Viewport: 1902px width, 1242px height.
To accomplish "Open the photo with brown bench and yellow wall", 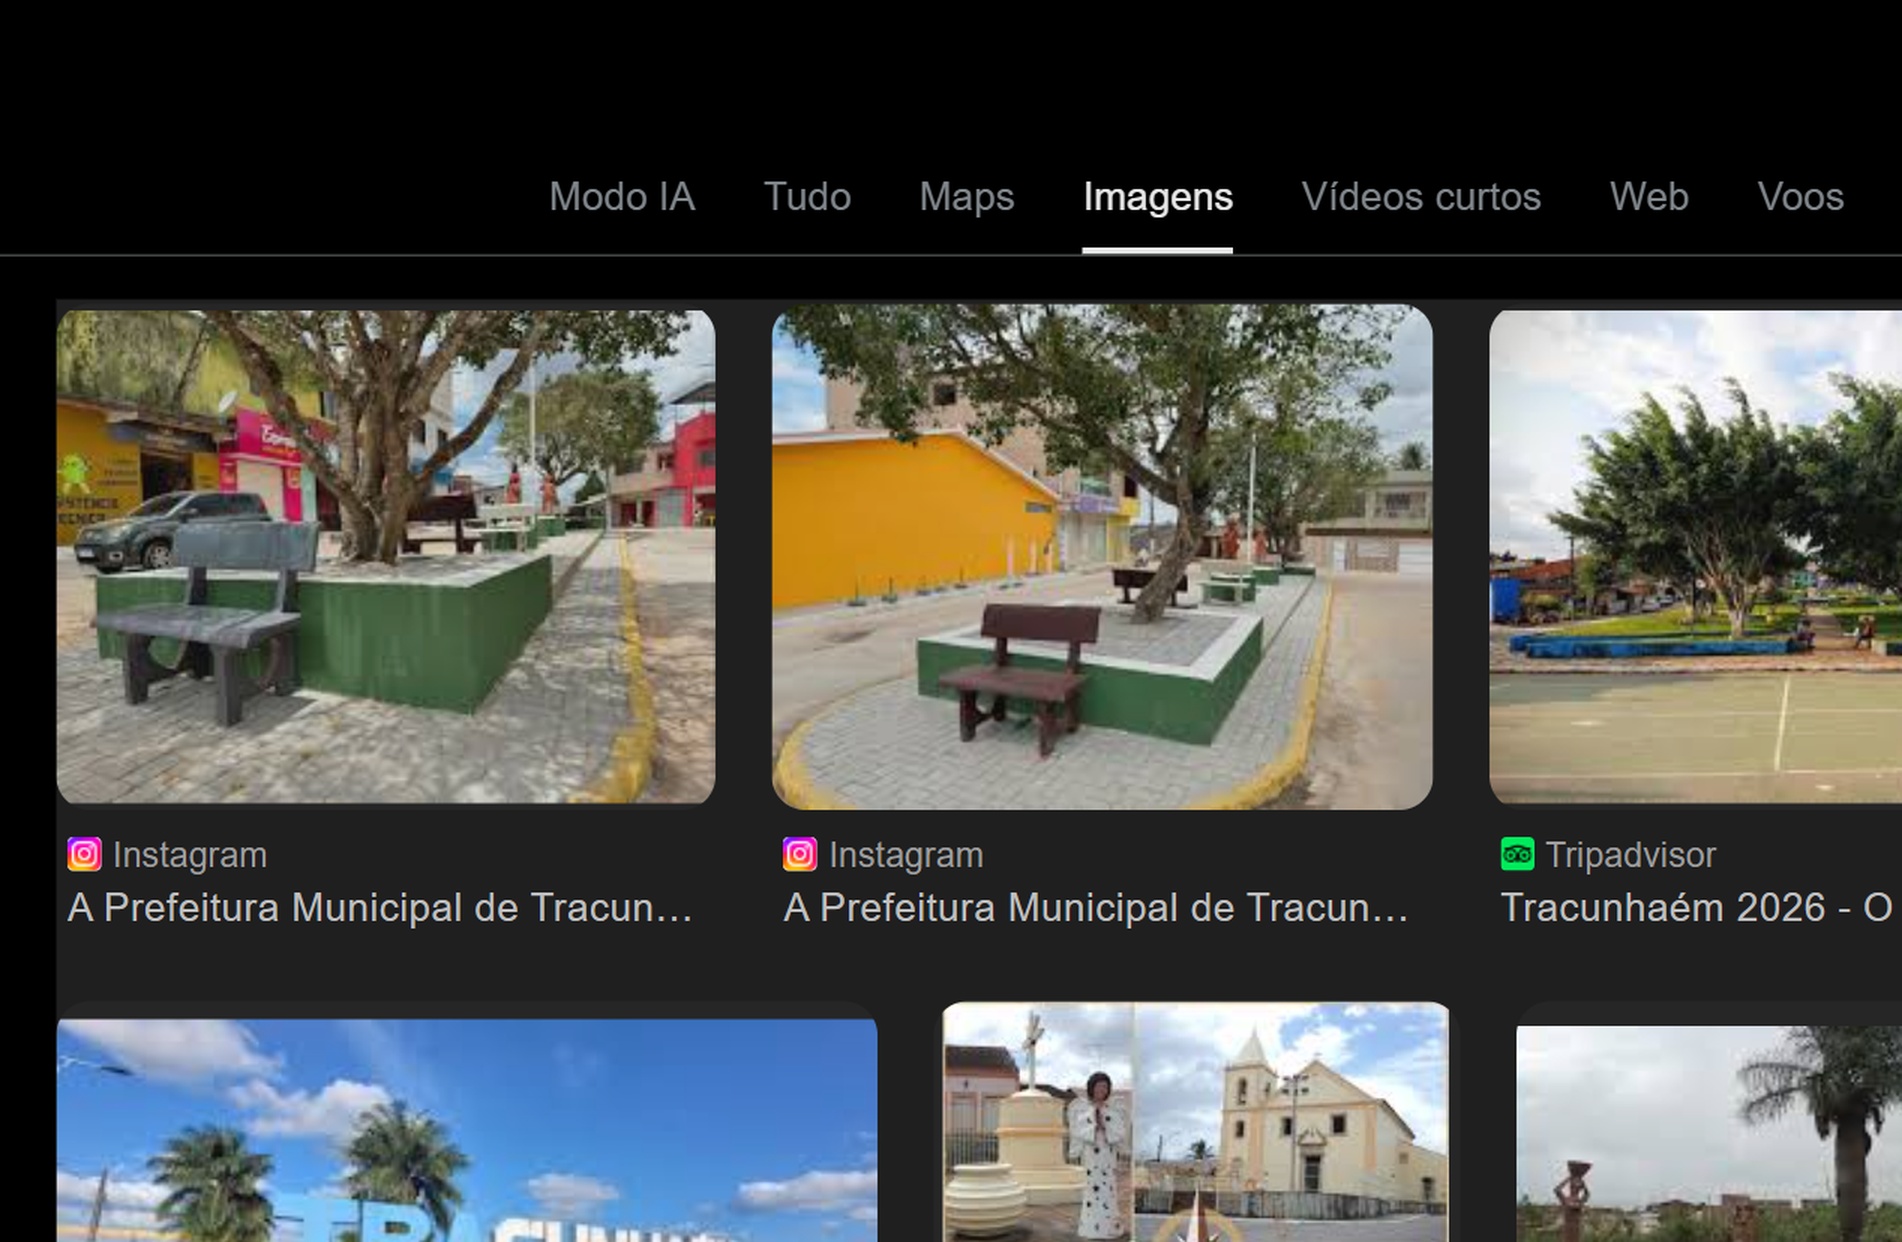I will pyautogui.click(x=1102, y=556).
